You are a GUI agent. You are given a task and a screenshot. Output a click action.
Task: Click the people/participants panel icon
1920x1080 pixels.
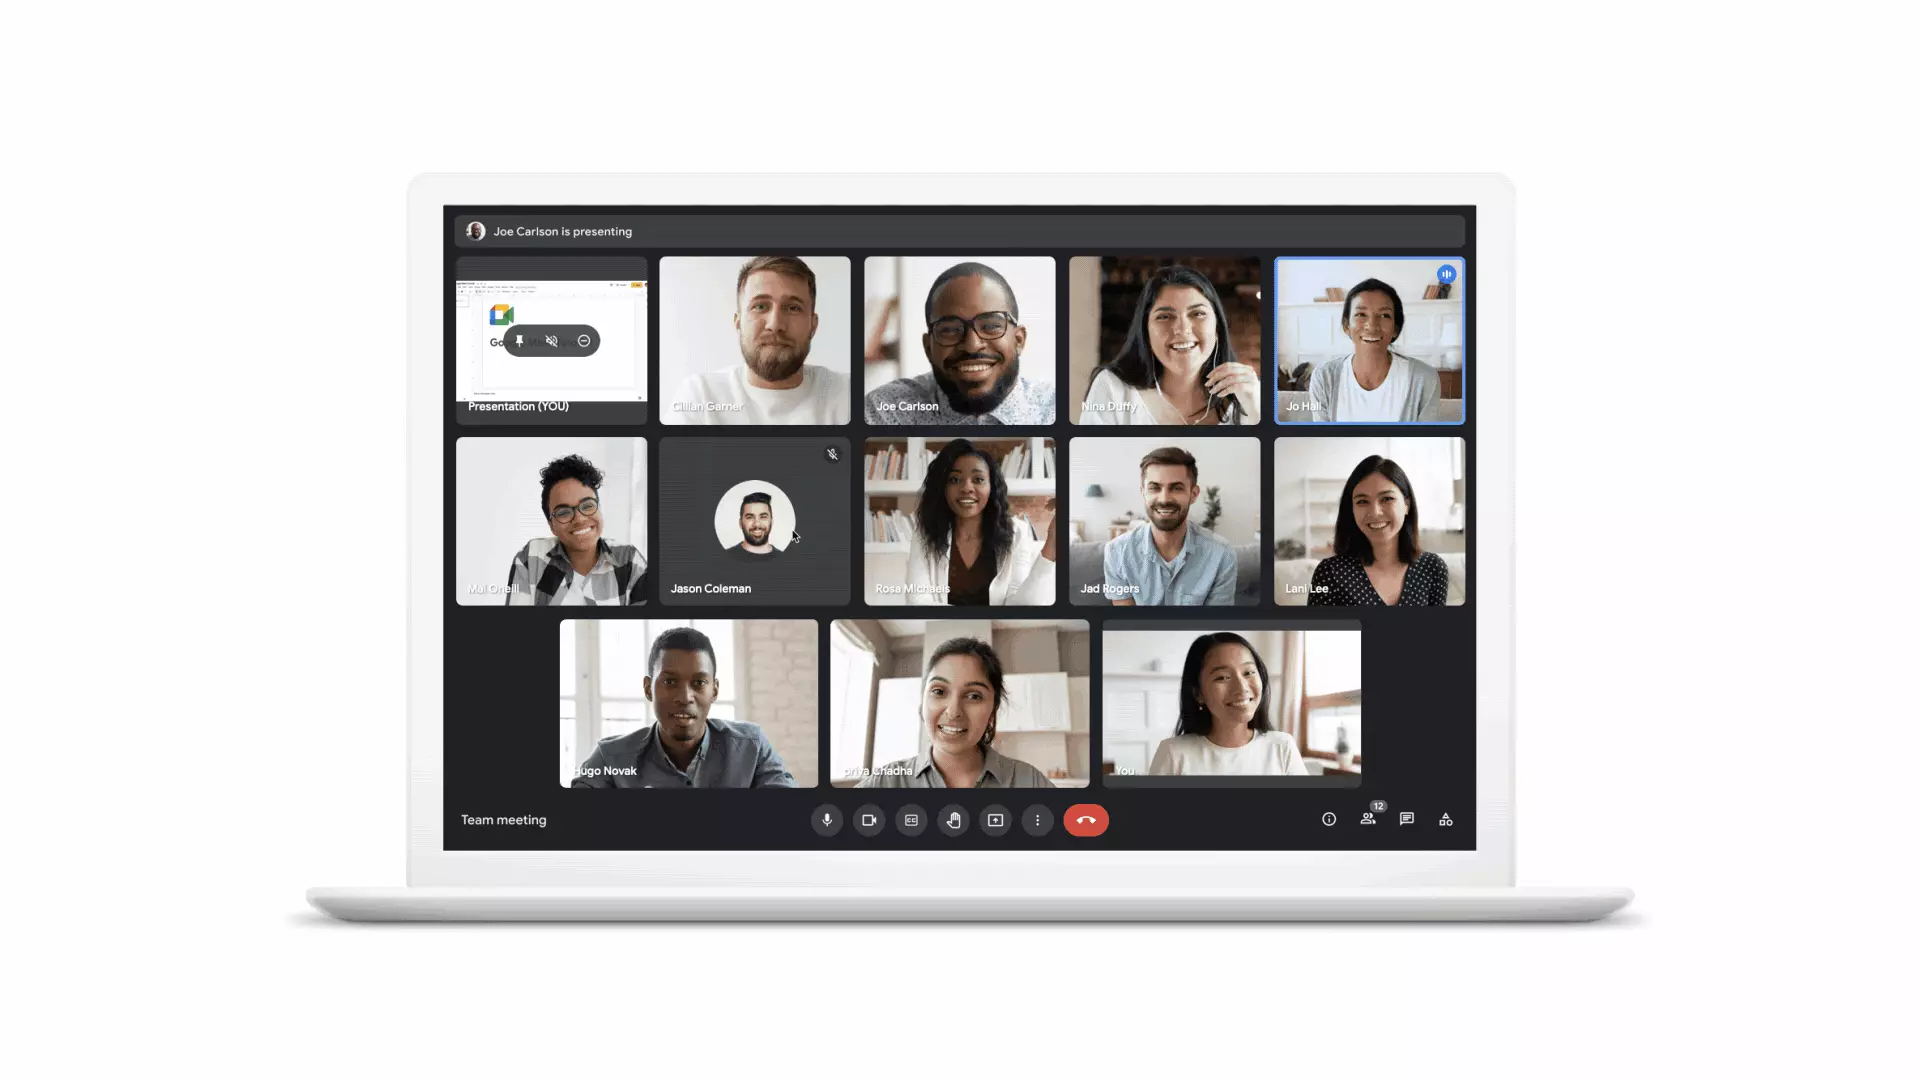point(1367,819)
